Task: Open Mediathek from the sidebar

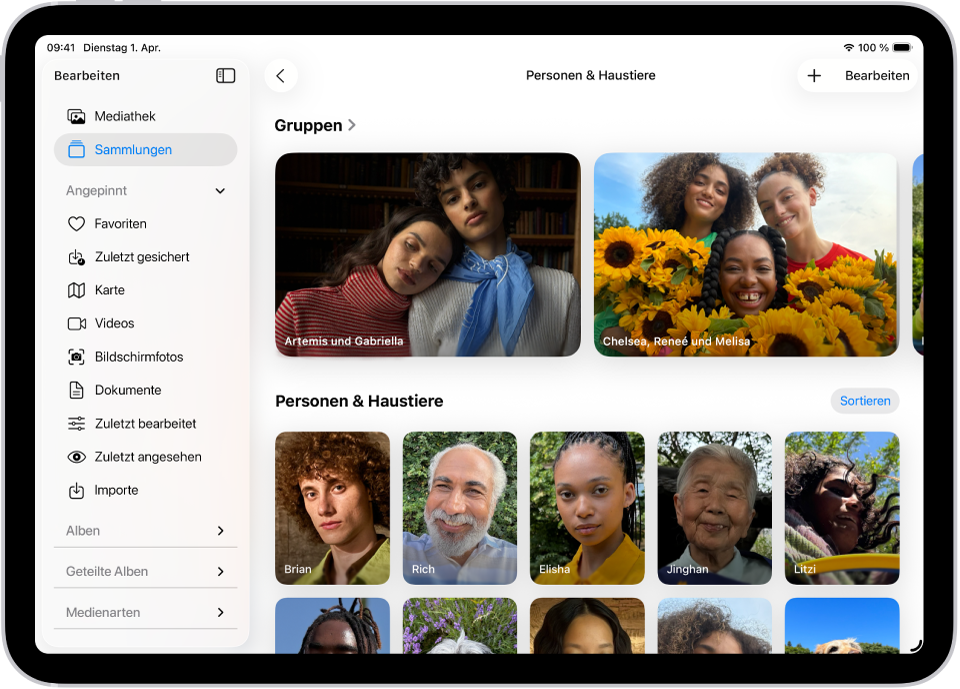Action: [123, 116]
